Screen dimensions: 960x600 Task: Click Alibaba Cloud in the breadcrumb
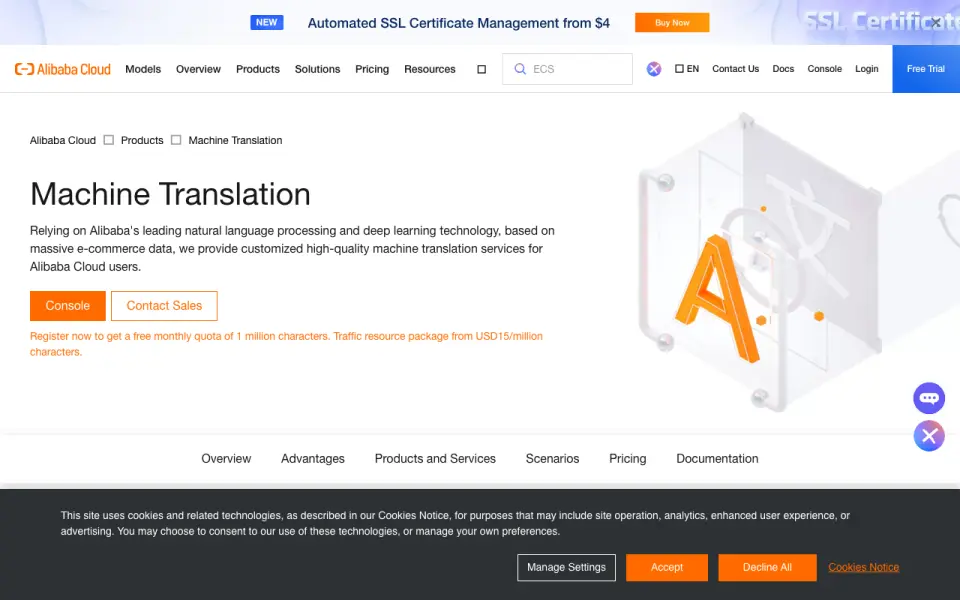62,140
